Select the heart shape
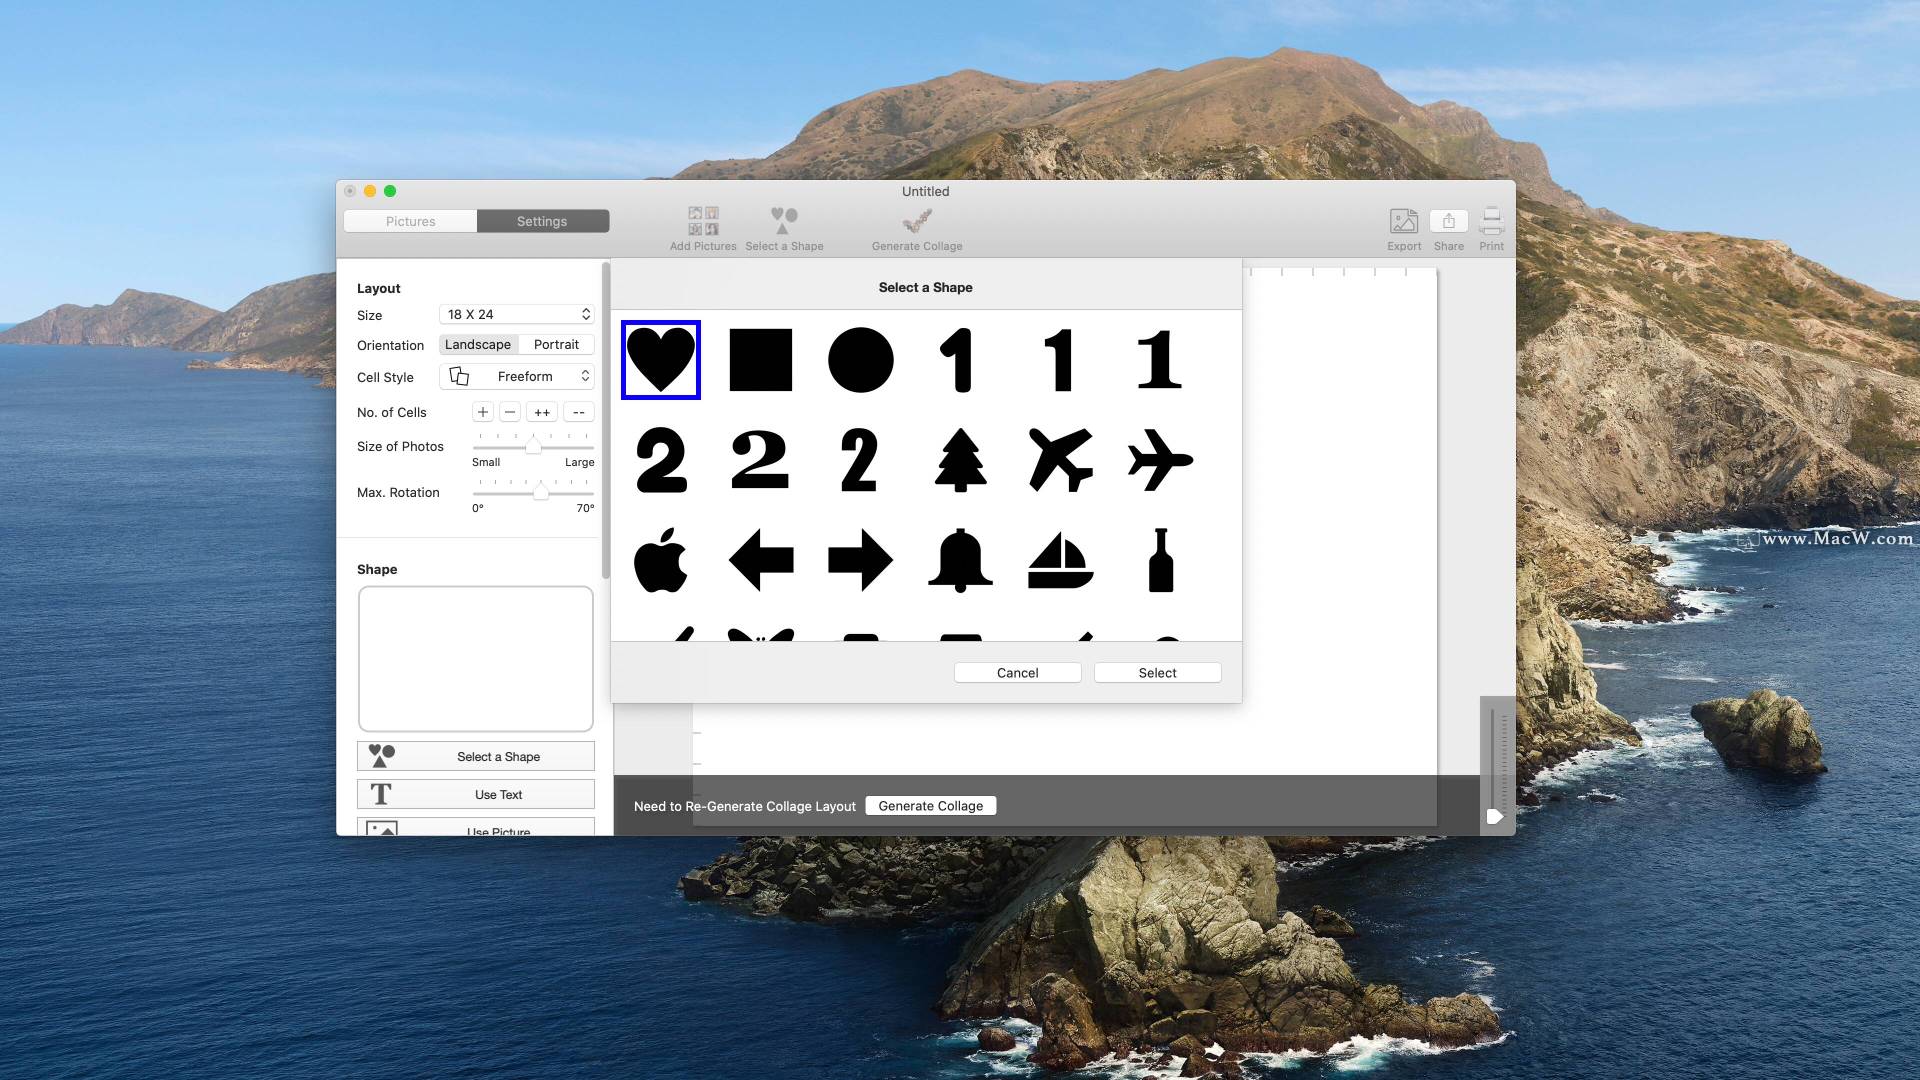 coord(660,358)
